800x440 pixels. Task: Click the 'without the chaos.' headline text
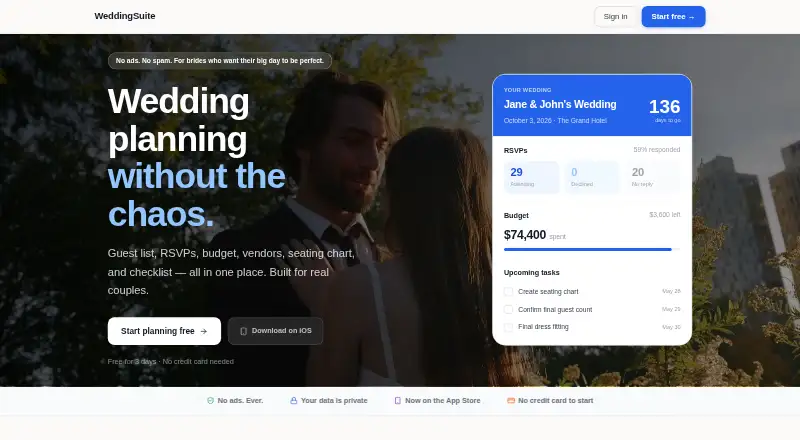196,195
